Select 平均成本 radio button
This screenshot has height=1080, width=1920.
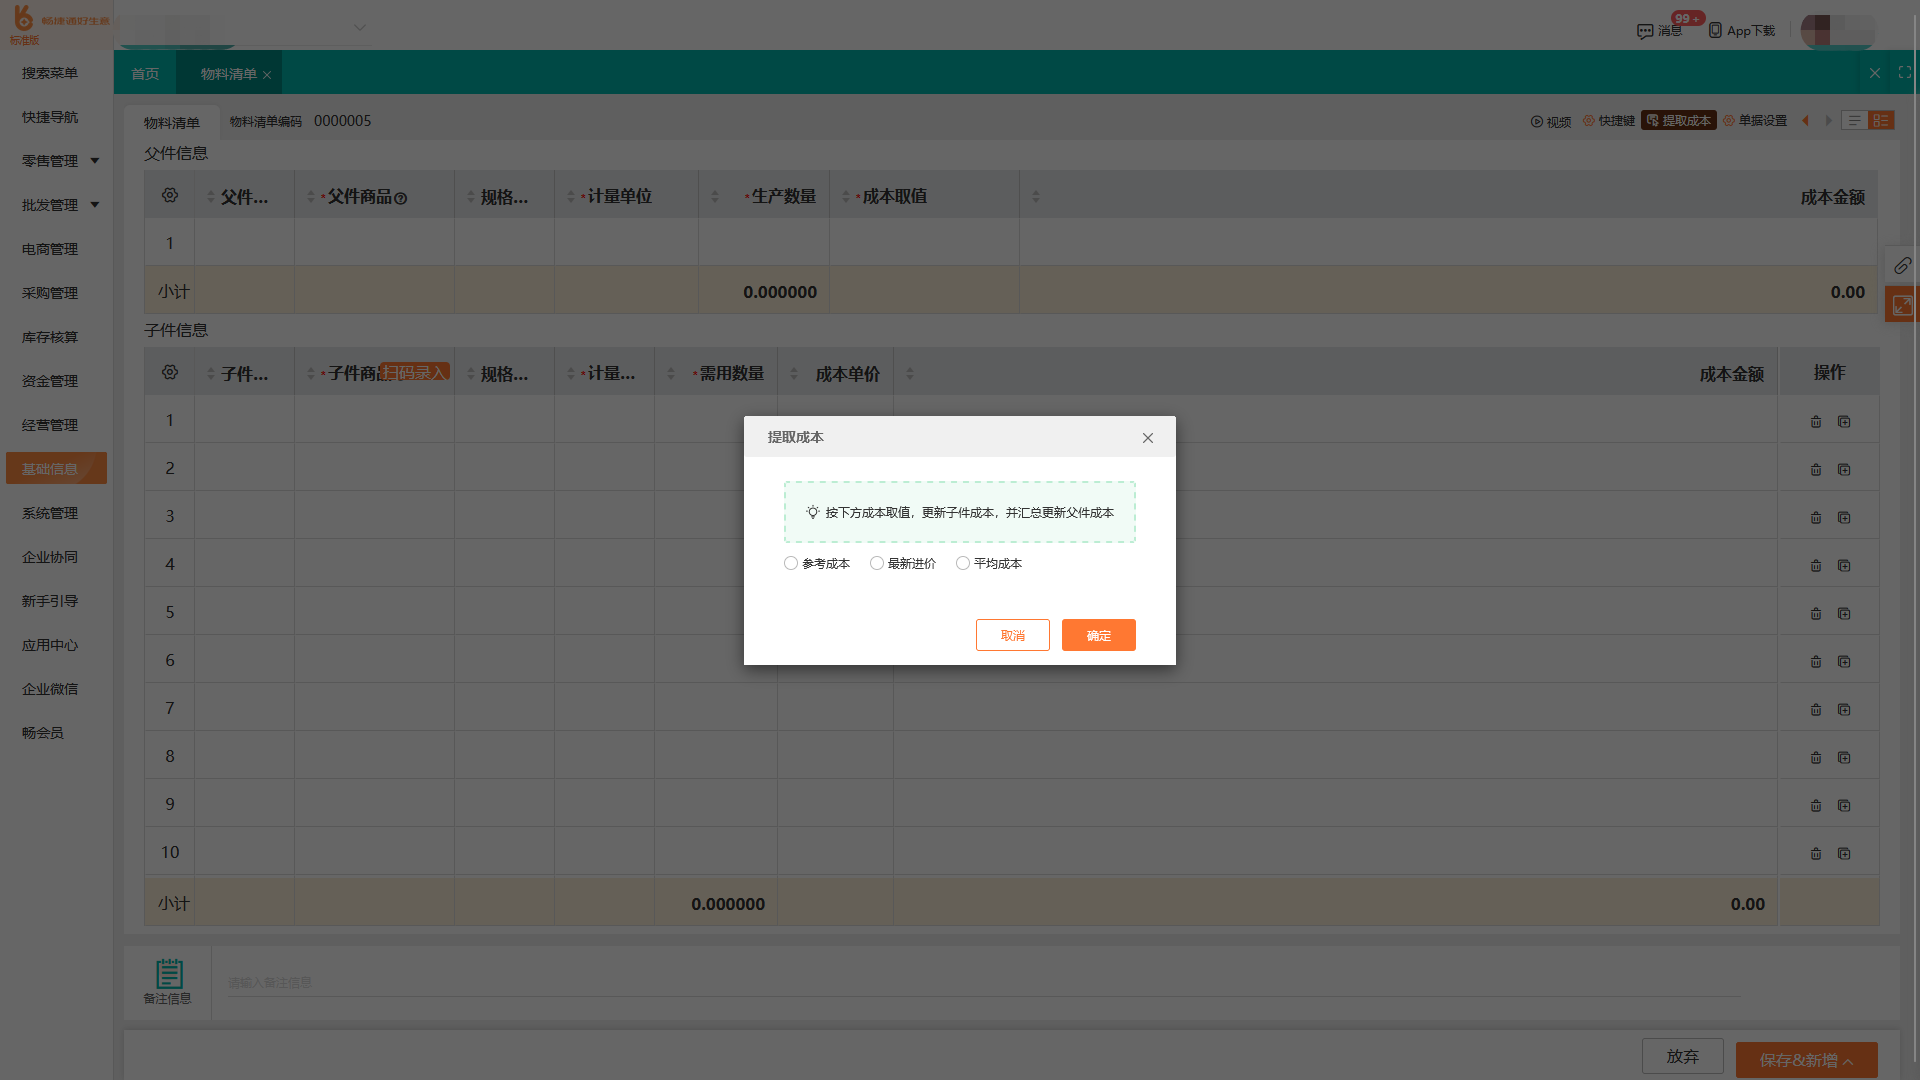(963, 563)
